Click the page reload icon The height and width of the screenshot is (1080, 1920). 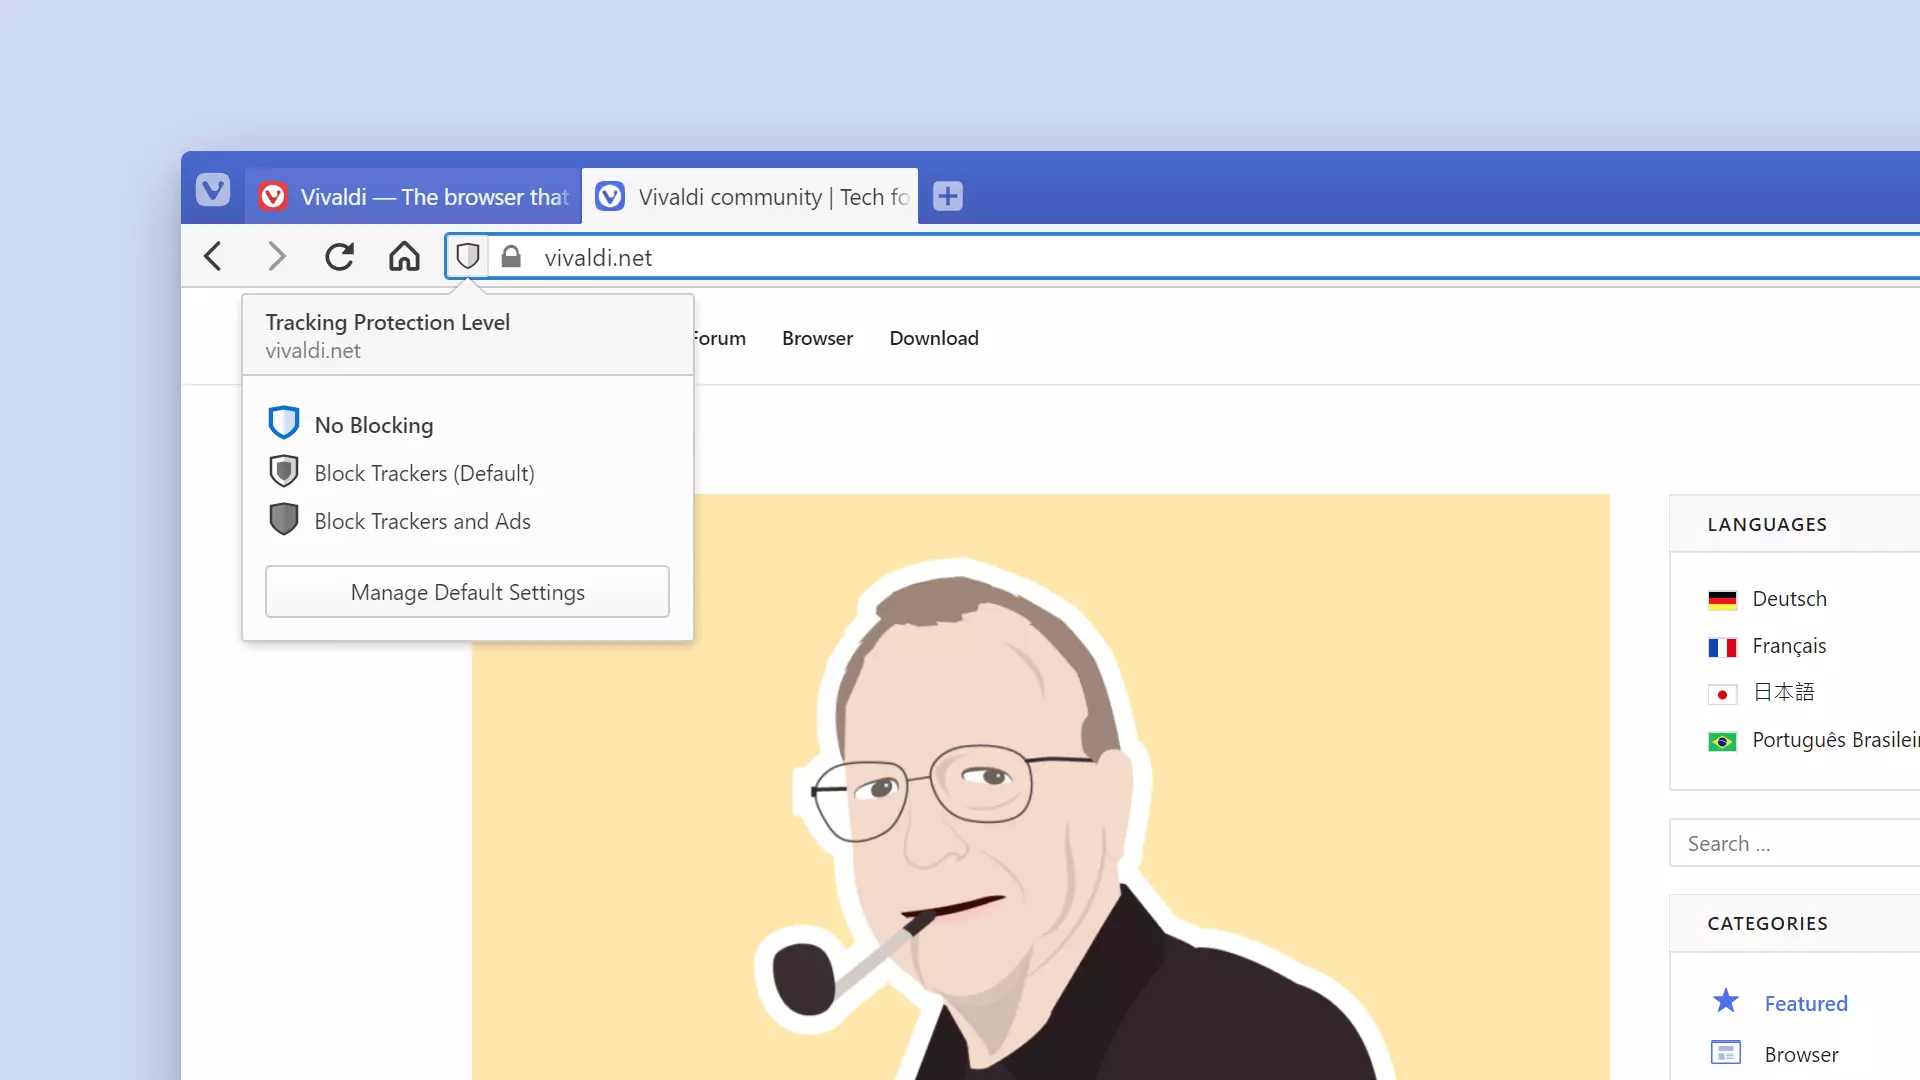339,256
